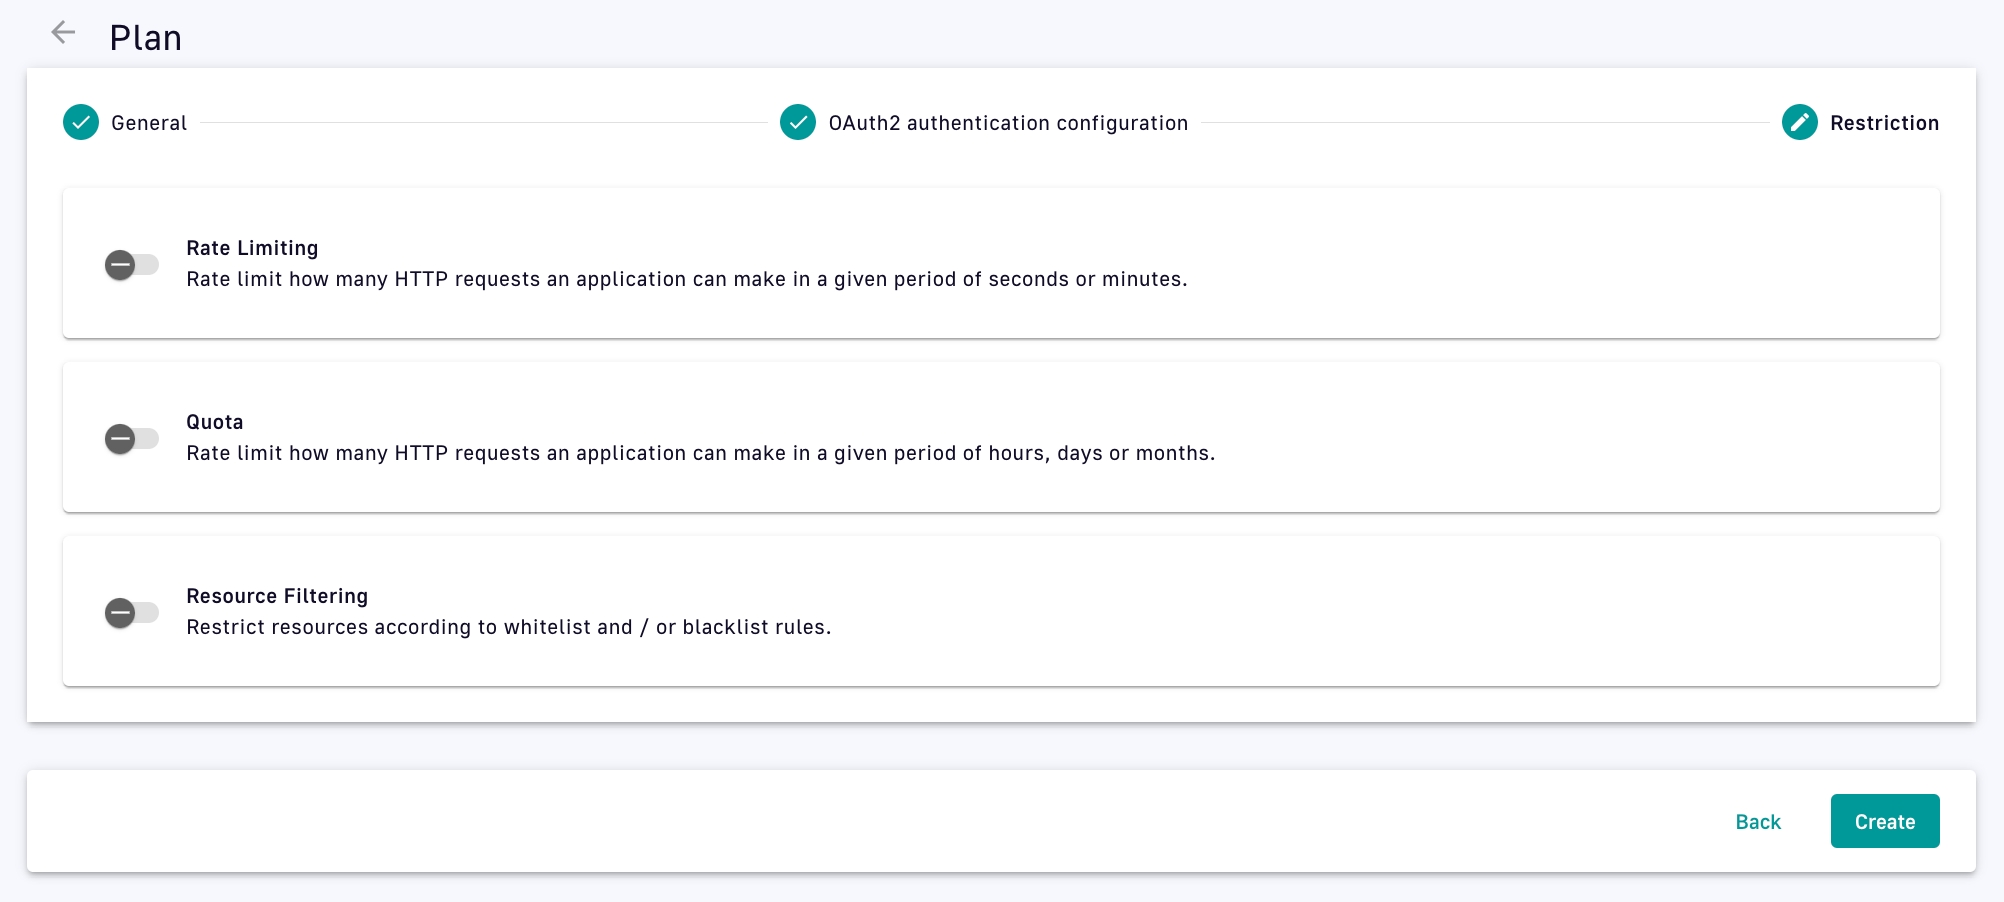Click the Restriction step pencil icon
The image size is (2004, 902).
[x=1799, y=123]
